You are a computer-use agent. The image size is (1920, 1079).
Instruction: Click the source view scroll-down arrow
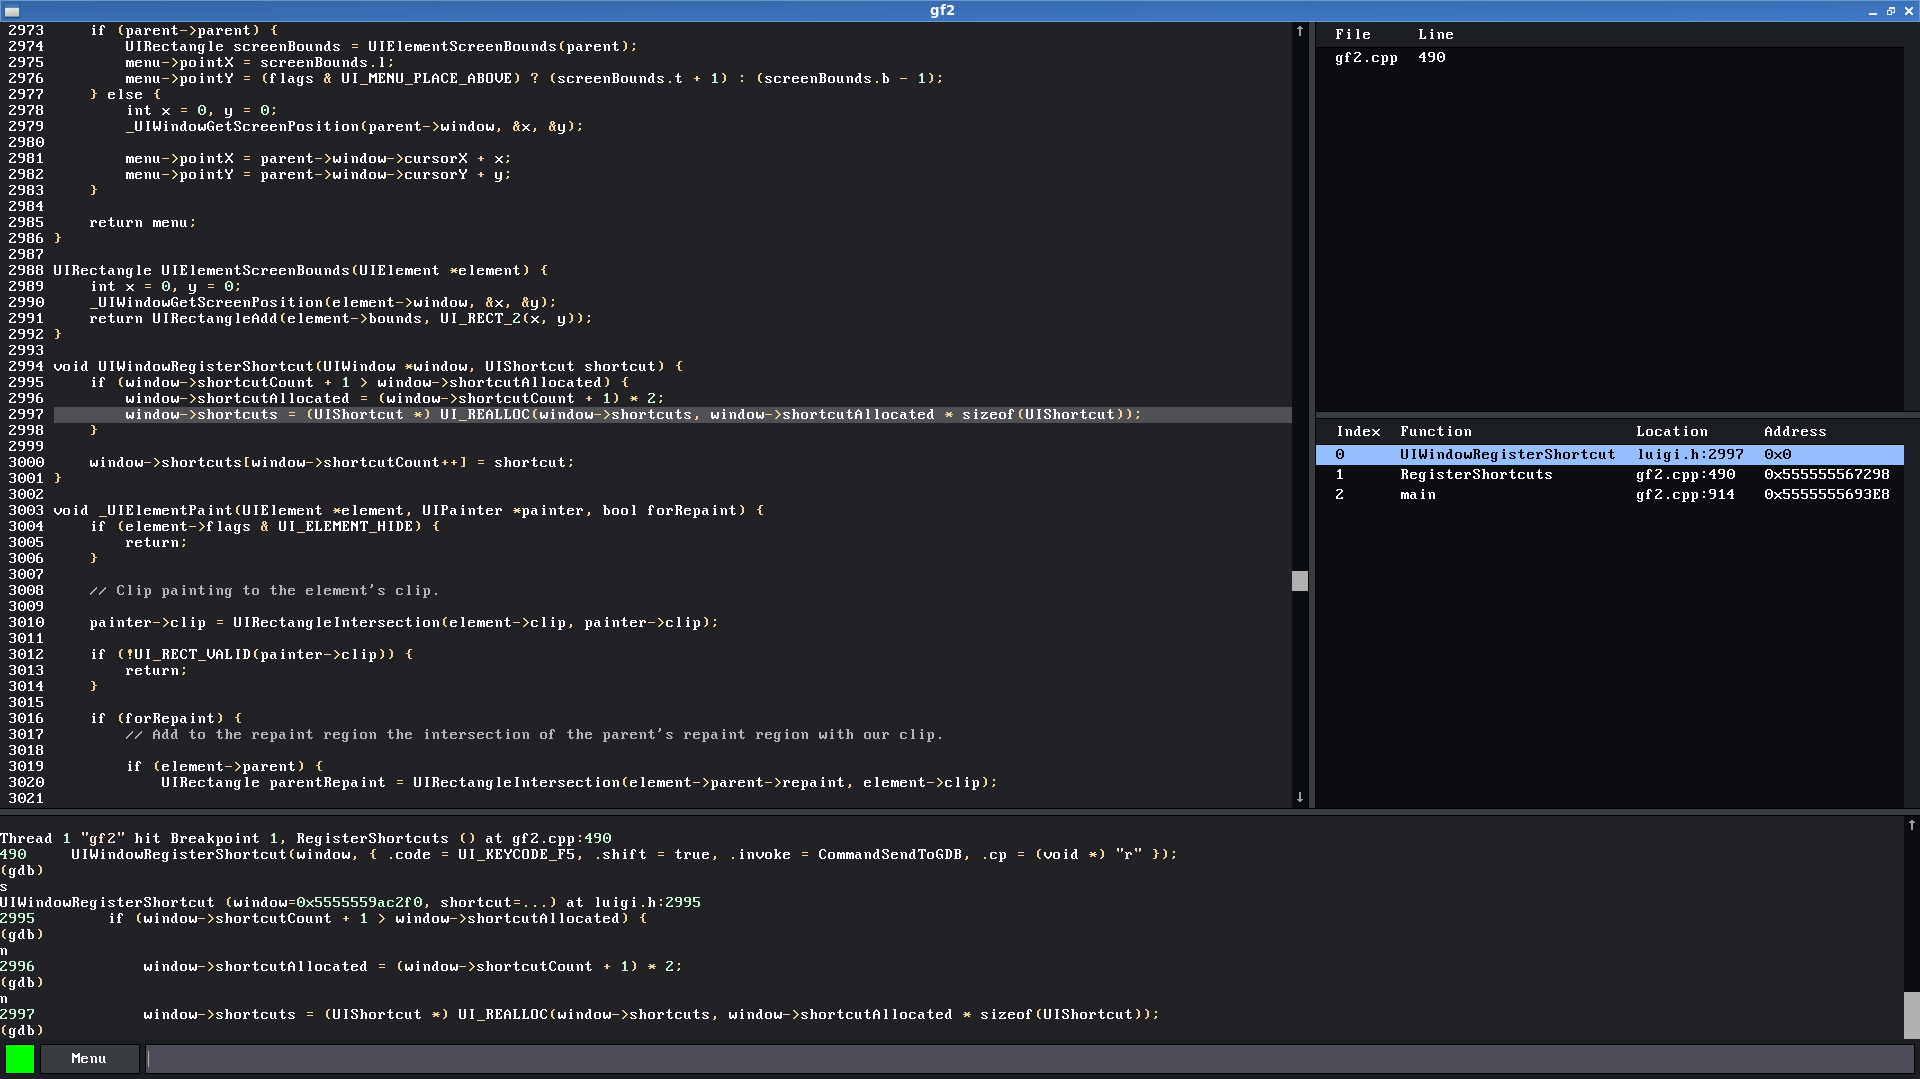point(1300,797)
